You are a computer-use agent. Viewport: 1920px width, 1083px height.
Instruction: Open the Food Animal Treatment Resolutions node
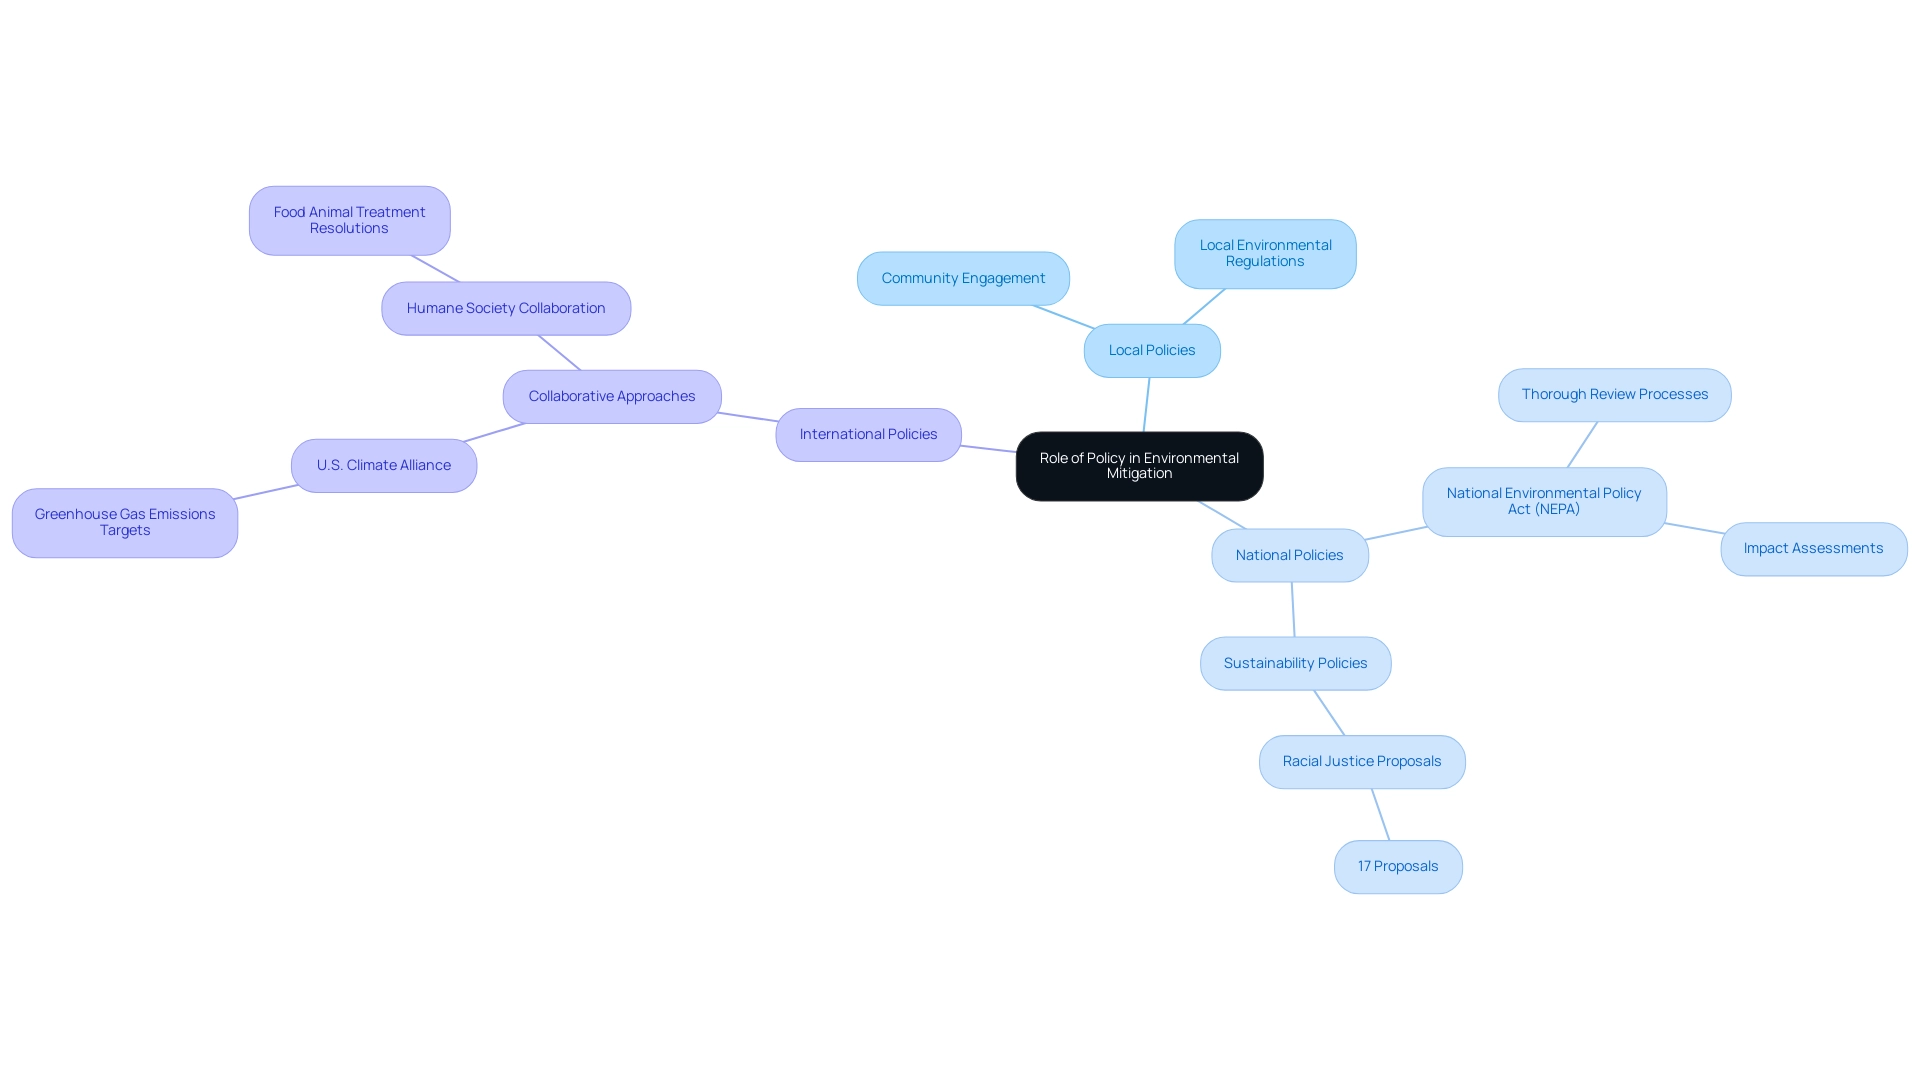tap(349, 219)
